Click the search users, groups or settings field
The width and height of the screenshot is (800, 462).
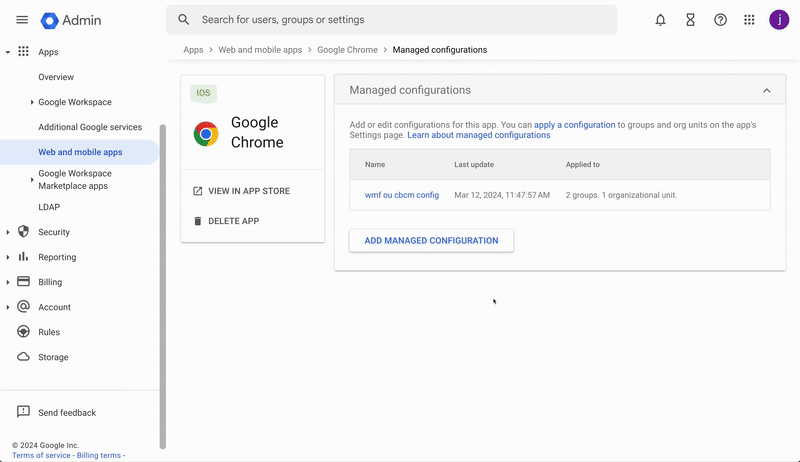pos(400,20)
